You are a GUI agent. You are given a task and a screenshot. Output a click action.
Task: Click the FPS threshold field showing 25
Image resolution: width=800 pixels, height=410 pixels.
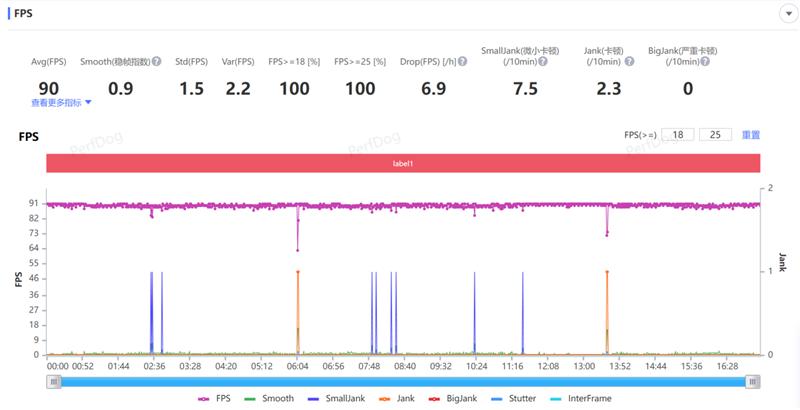pos(715,135)
